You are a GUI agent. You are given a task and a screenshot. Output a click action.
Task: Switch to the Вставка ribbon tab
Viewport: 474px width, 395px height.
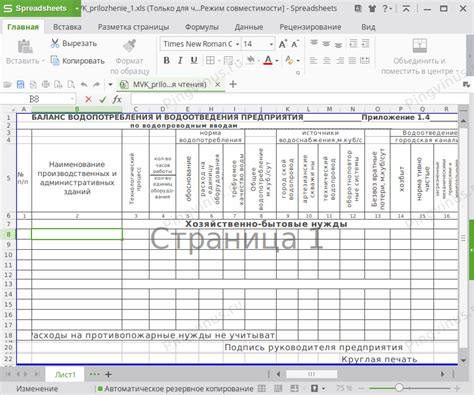(67, 27)
